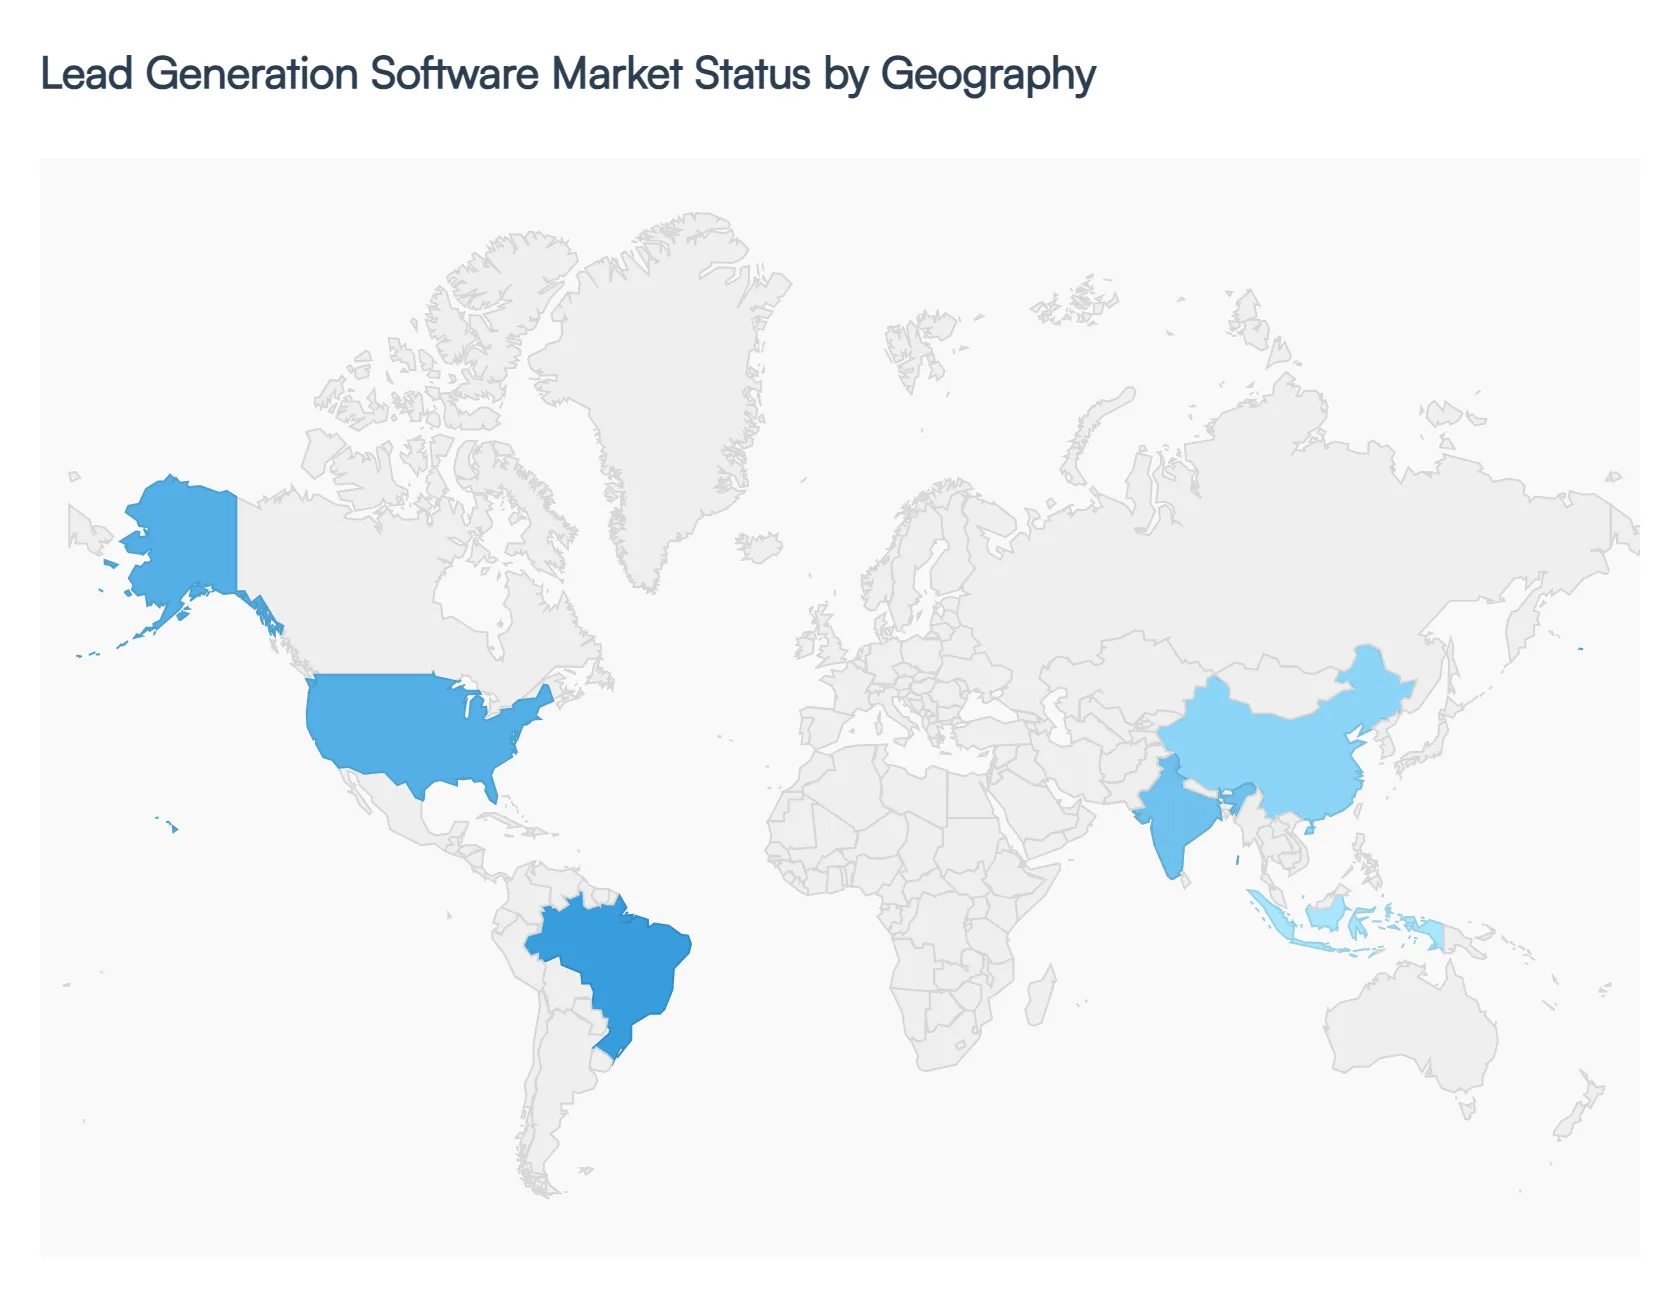Click the highlighted Hawaii islands

173,827
